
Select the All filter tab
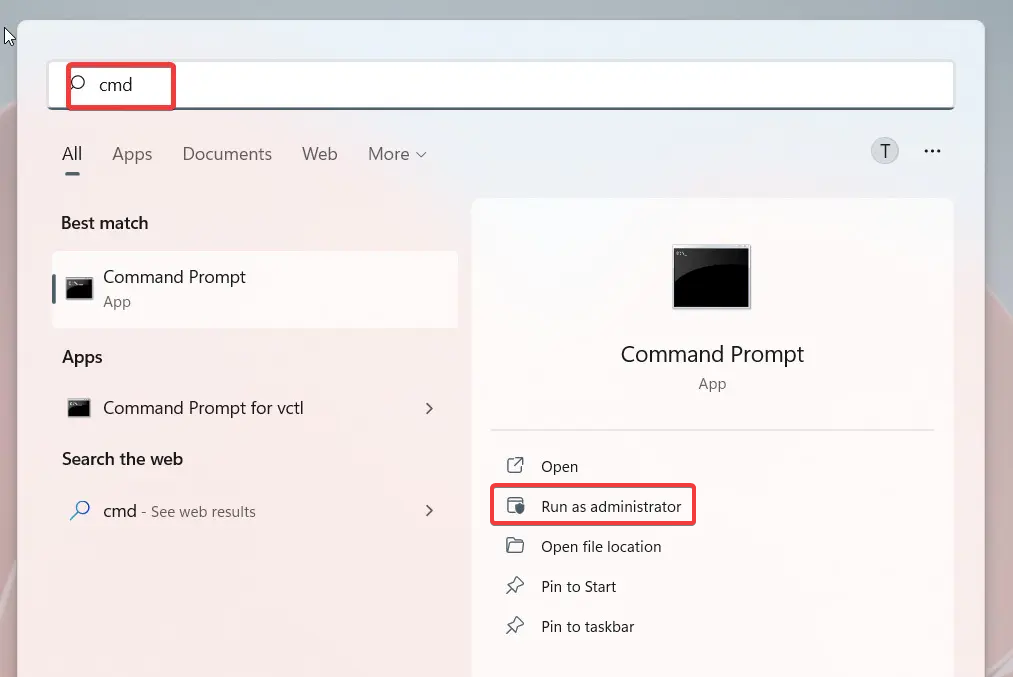click(72, 154)
